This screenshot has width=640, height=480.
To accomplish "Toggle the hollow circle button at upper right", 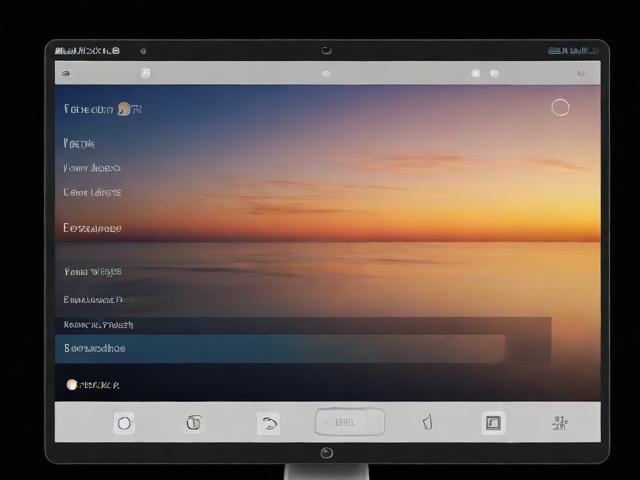I will [x=560, y=107].
